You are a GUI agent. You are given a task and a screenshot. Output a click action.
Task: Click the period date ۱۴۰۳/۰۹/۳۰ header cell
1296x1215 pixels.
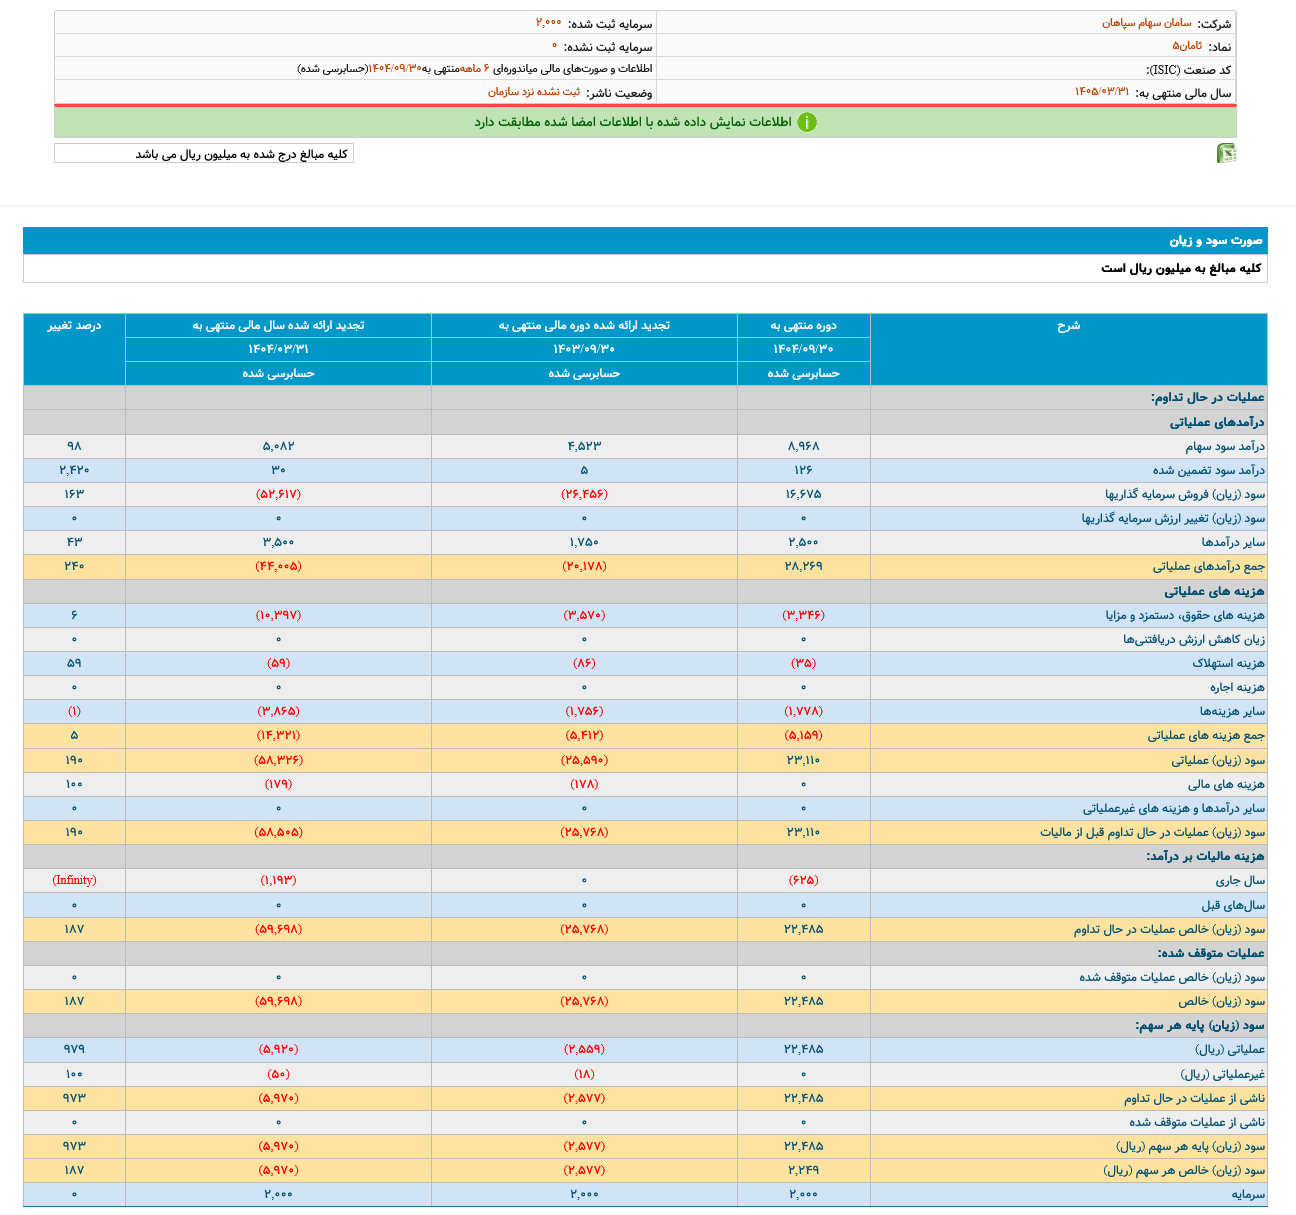pyautogui.click(x=584, y=349)
